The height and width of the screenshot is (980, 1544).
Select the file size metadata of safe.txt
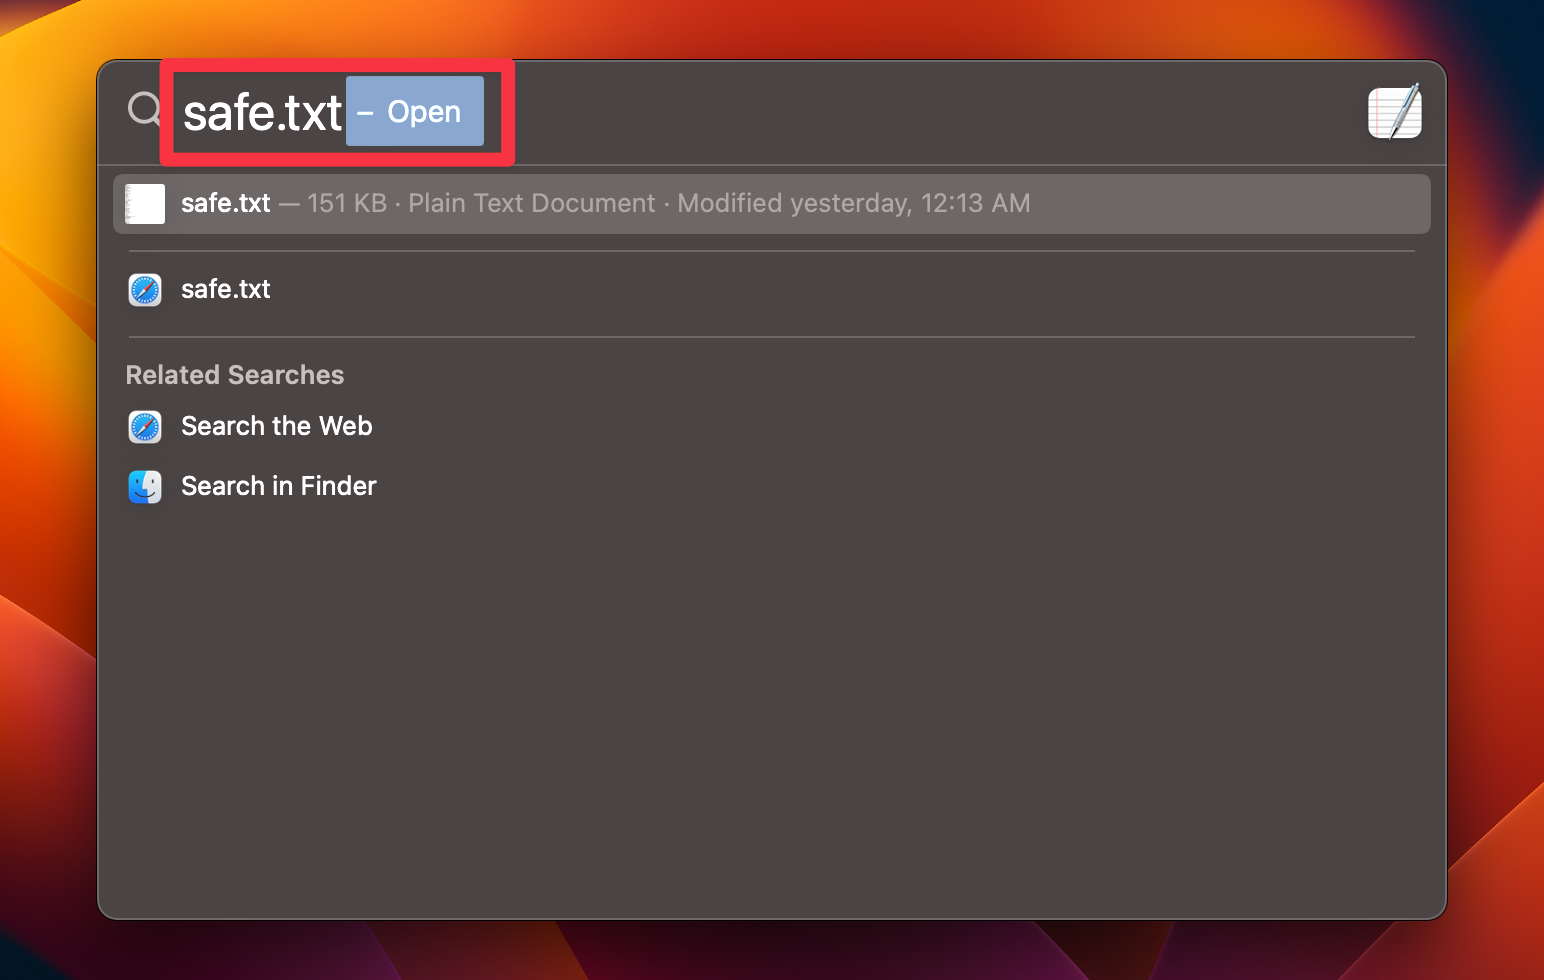[x=346, y=203]
